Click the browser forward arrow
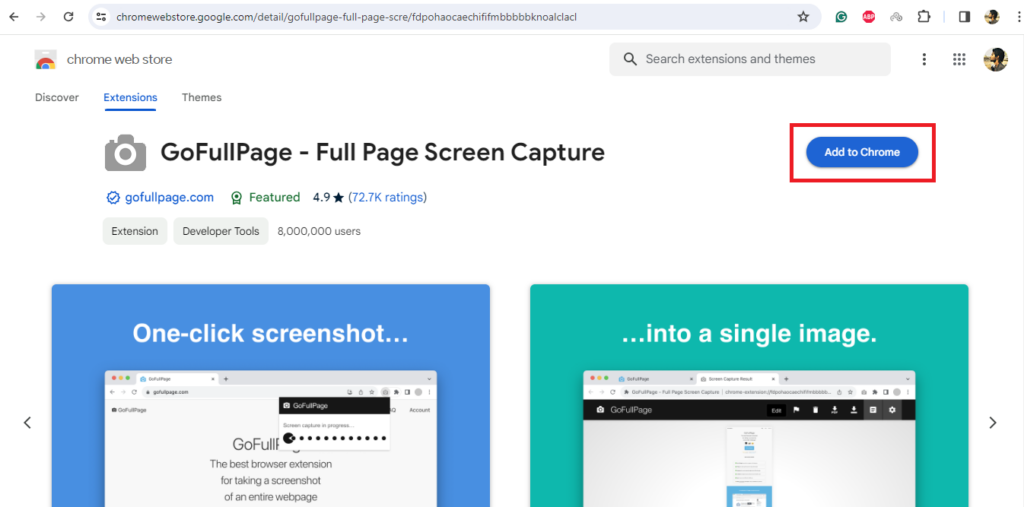 [41, 17]
